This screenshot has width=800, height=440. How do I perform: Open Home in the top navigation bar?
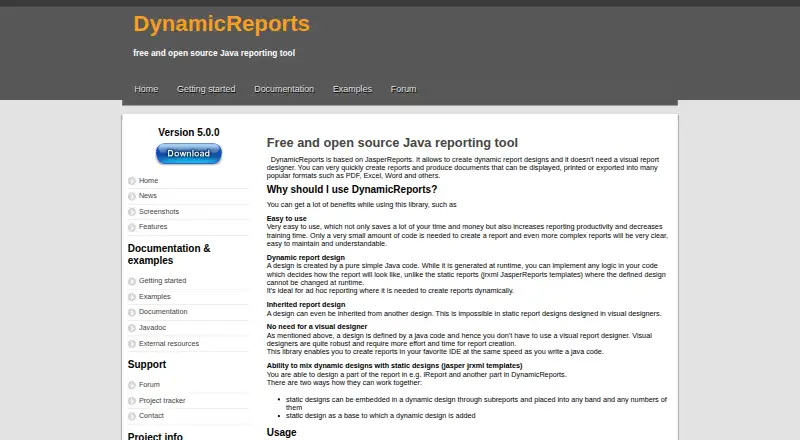click(146, 89)
